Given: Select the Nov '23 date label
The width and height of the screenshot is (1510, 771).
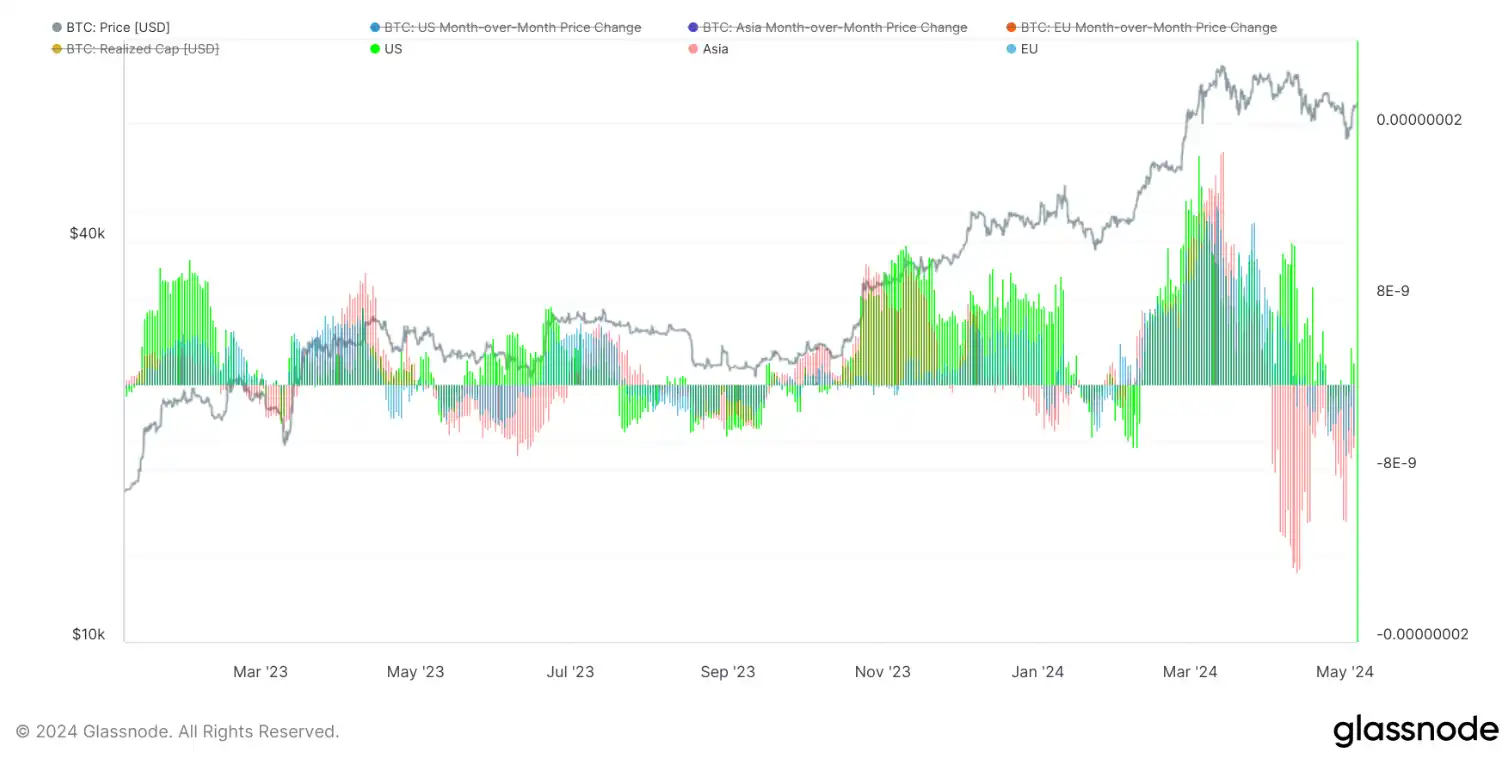Looking at the screenshot, I should point(883,672).
